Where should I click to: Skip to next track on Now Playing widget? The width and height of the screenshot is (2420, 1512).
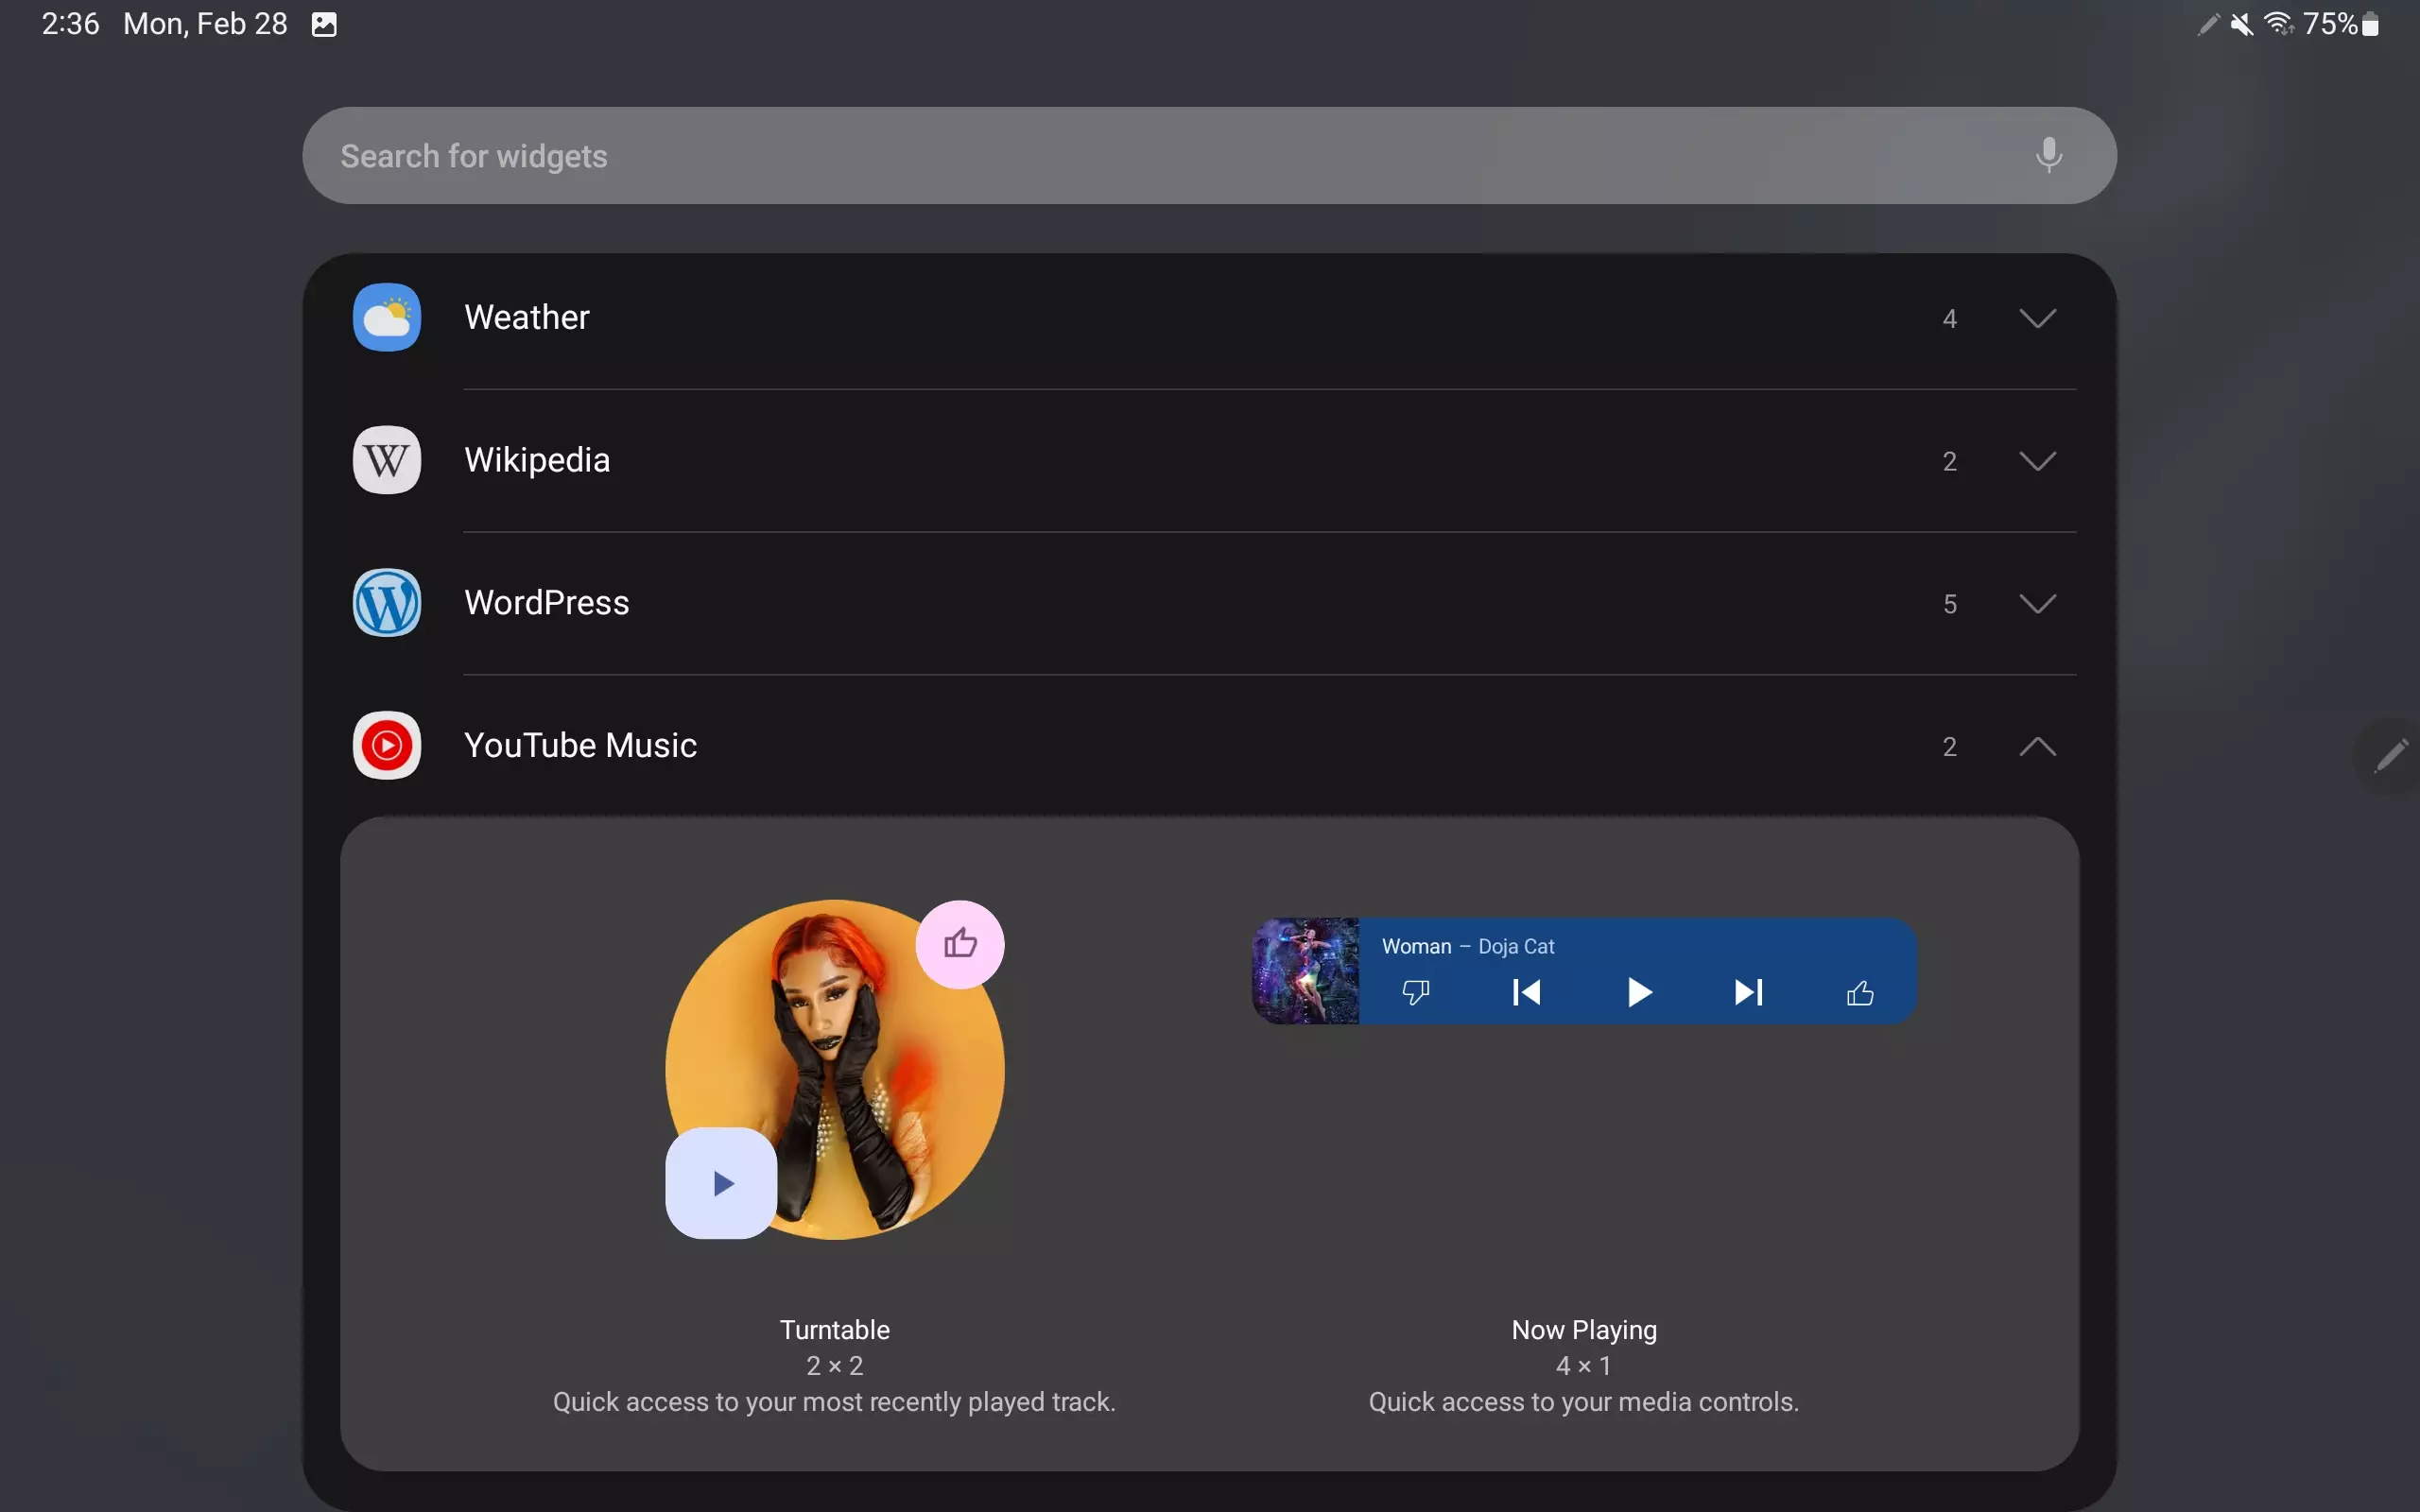(x=1749, y=993)
